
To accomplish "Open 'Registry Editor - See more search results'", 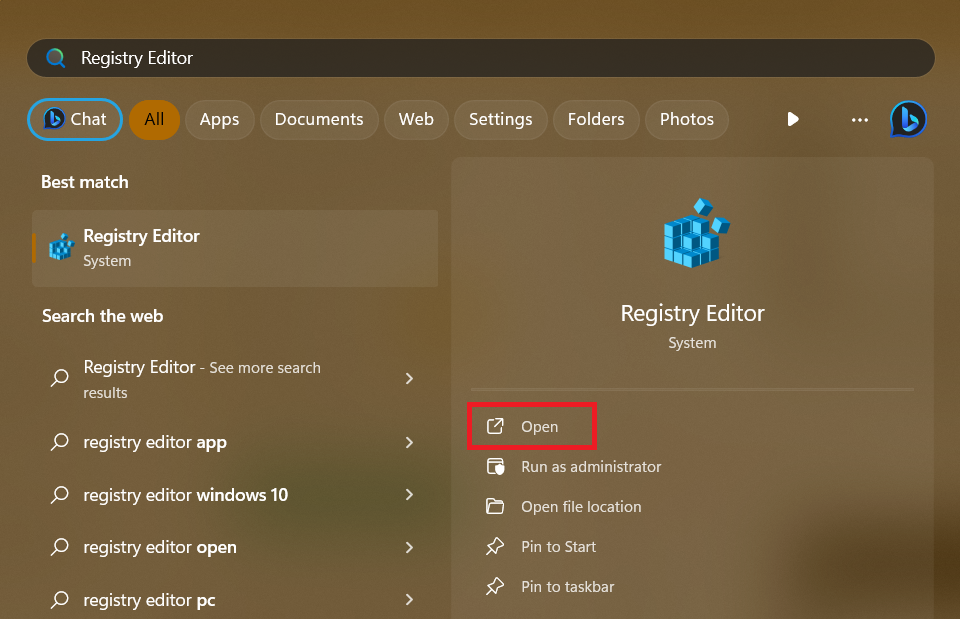I will pyautogui.click(x=235, y=378).
